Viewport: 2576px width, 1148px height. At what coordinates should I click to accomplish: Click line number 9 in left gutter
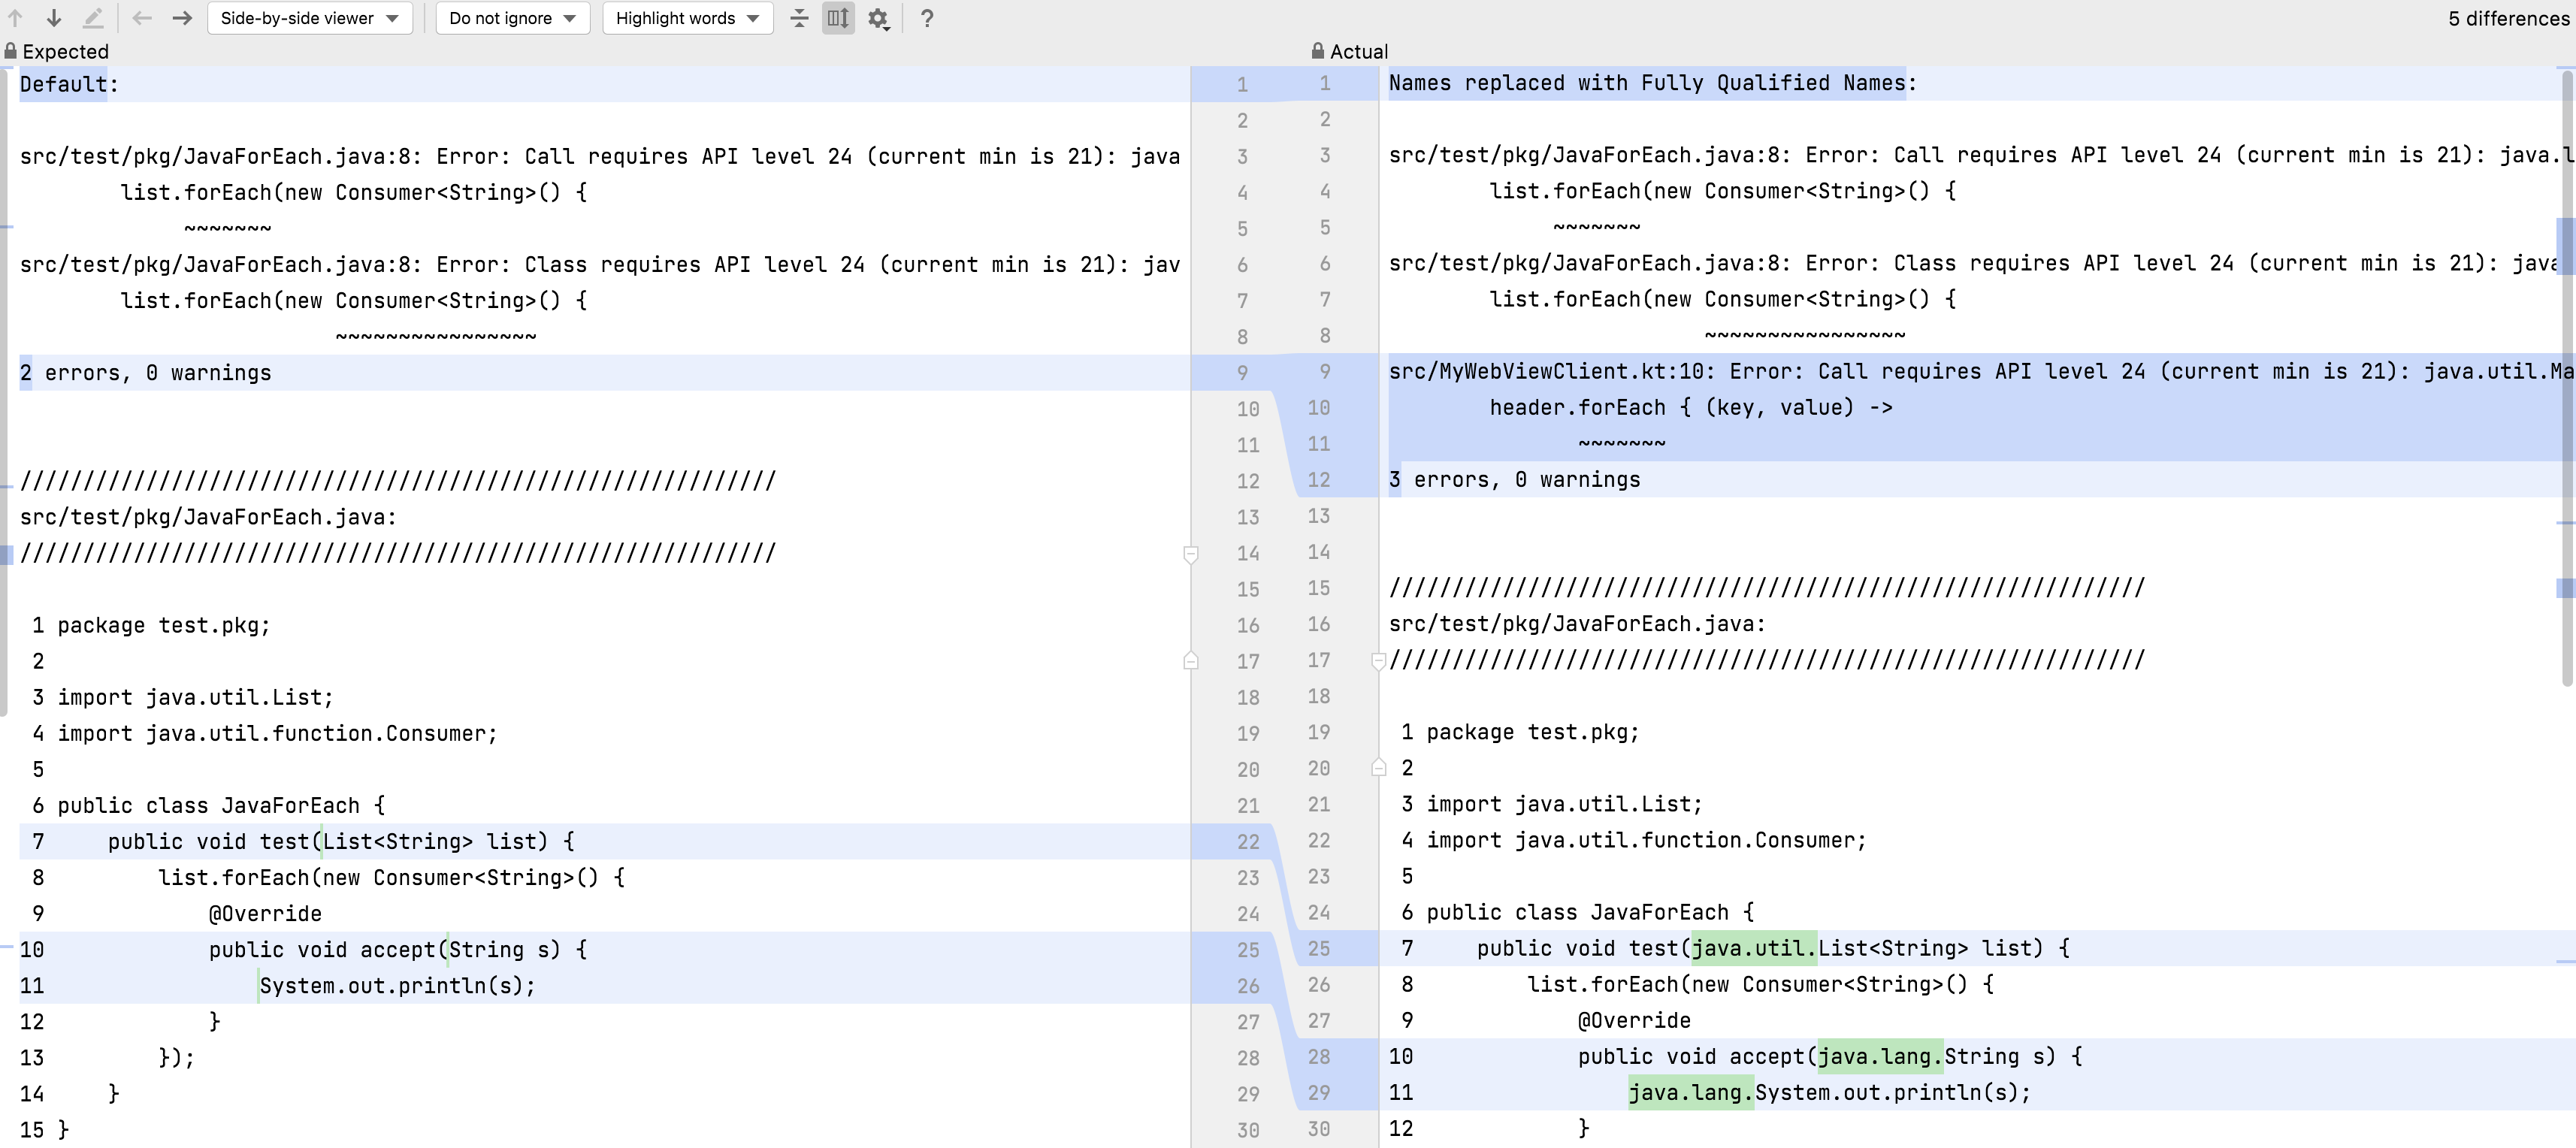point(1242,373)
